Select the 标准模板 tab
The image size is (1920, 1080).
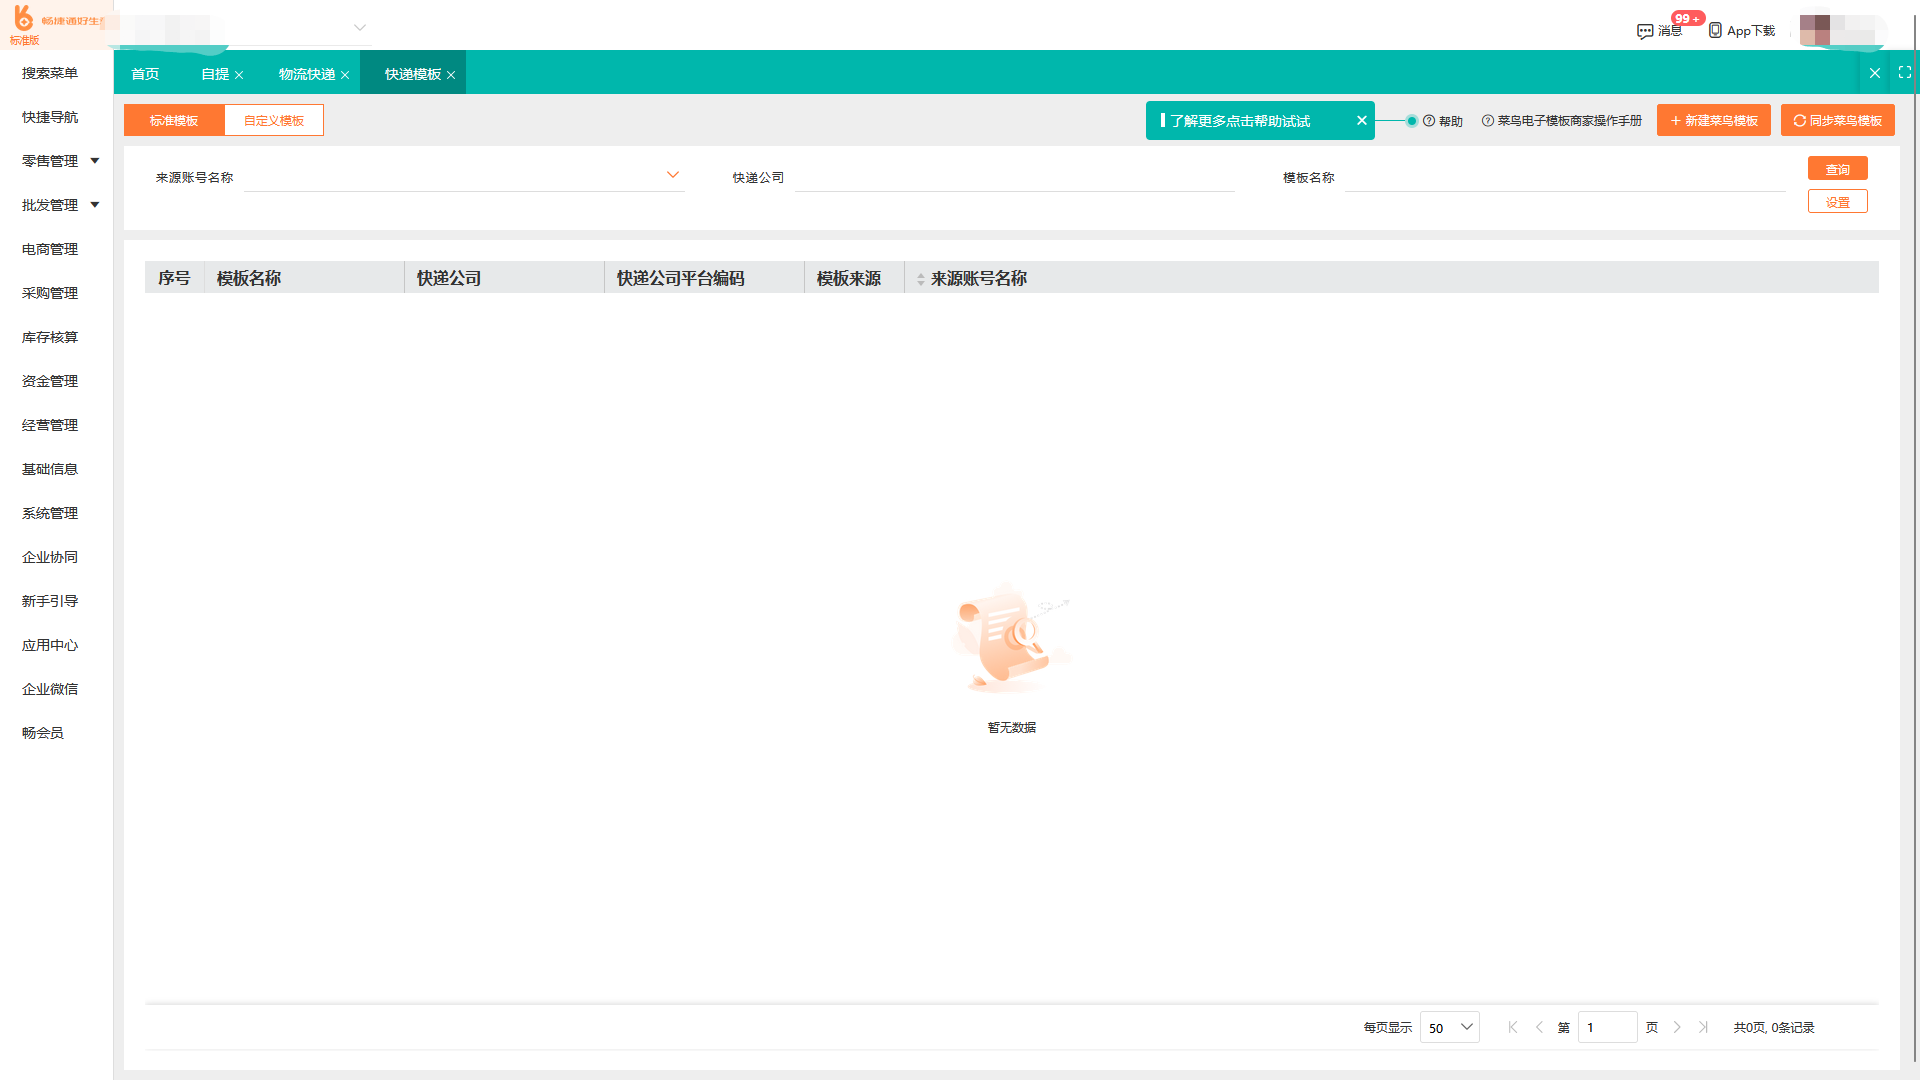[x=173, y=121]
